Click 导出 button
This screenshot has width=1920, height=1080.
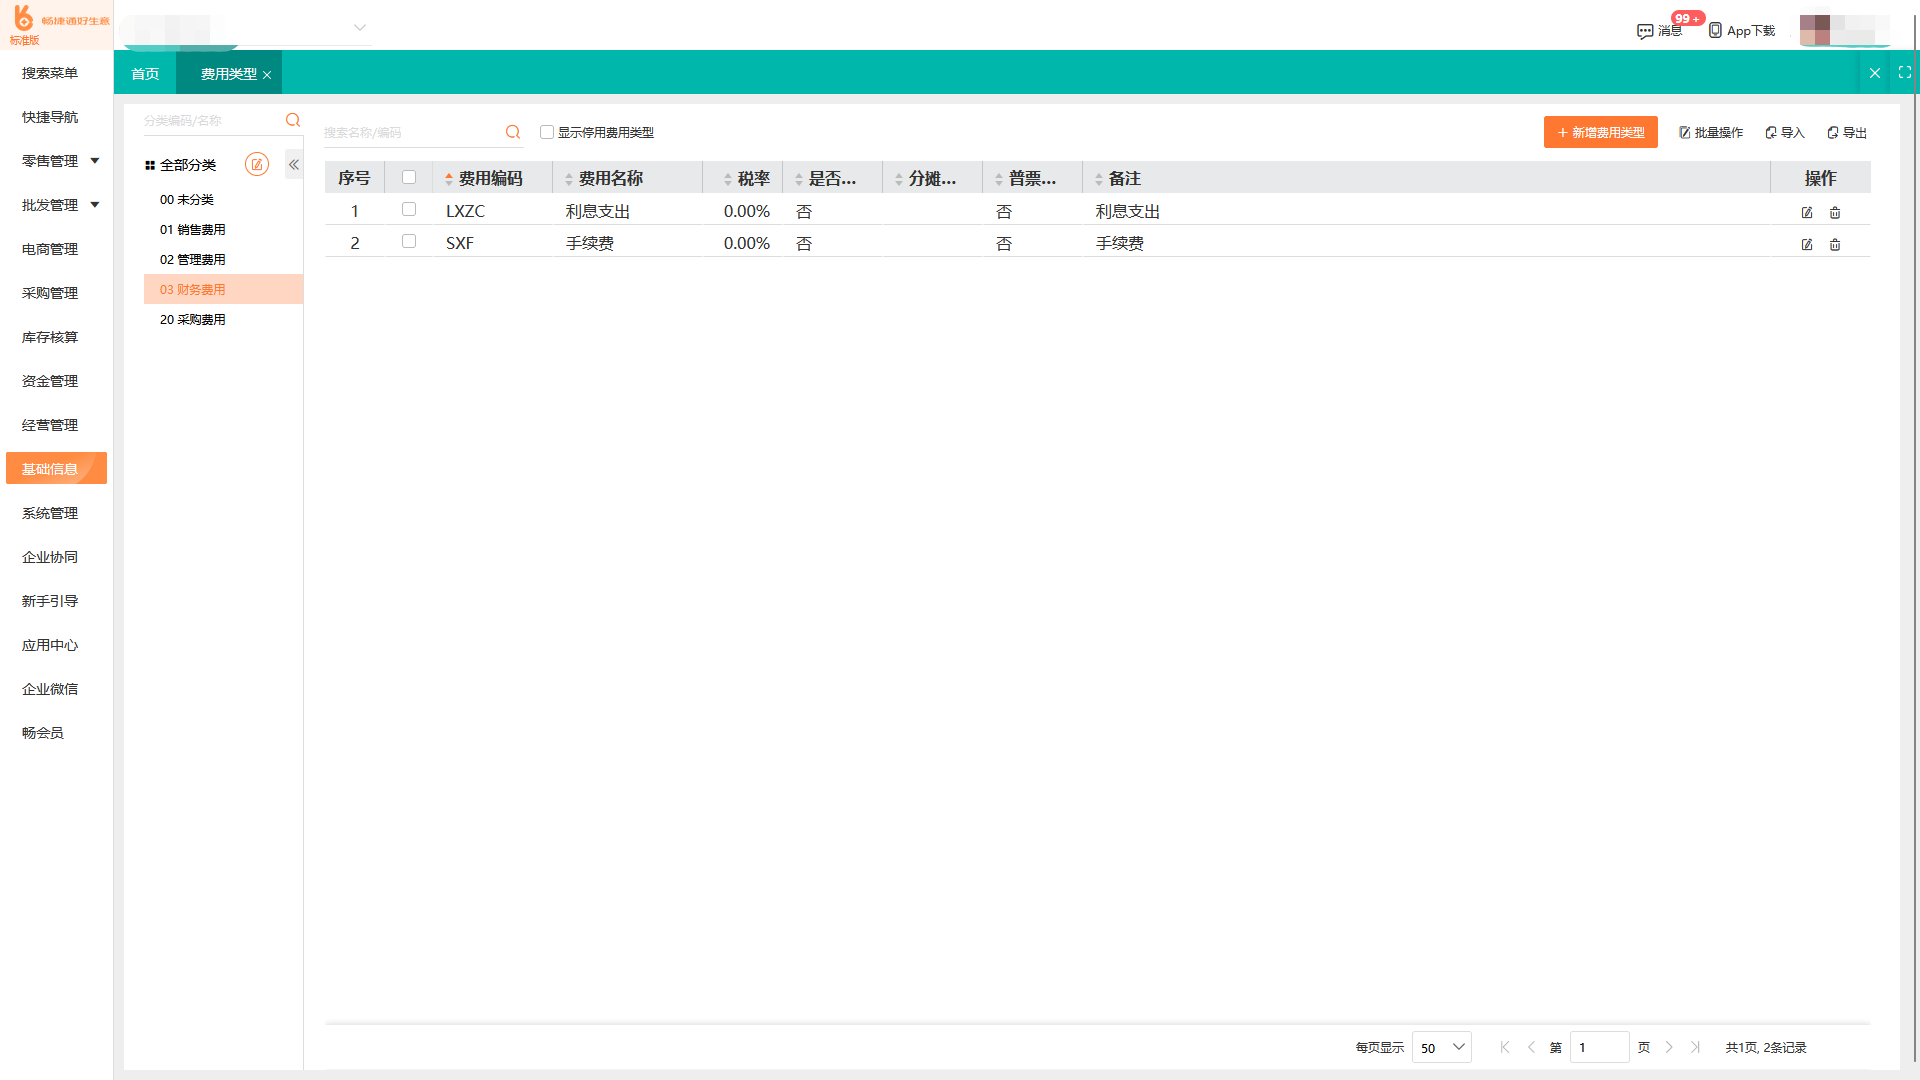coord(1846,131)
